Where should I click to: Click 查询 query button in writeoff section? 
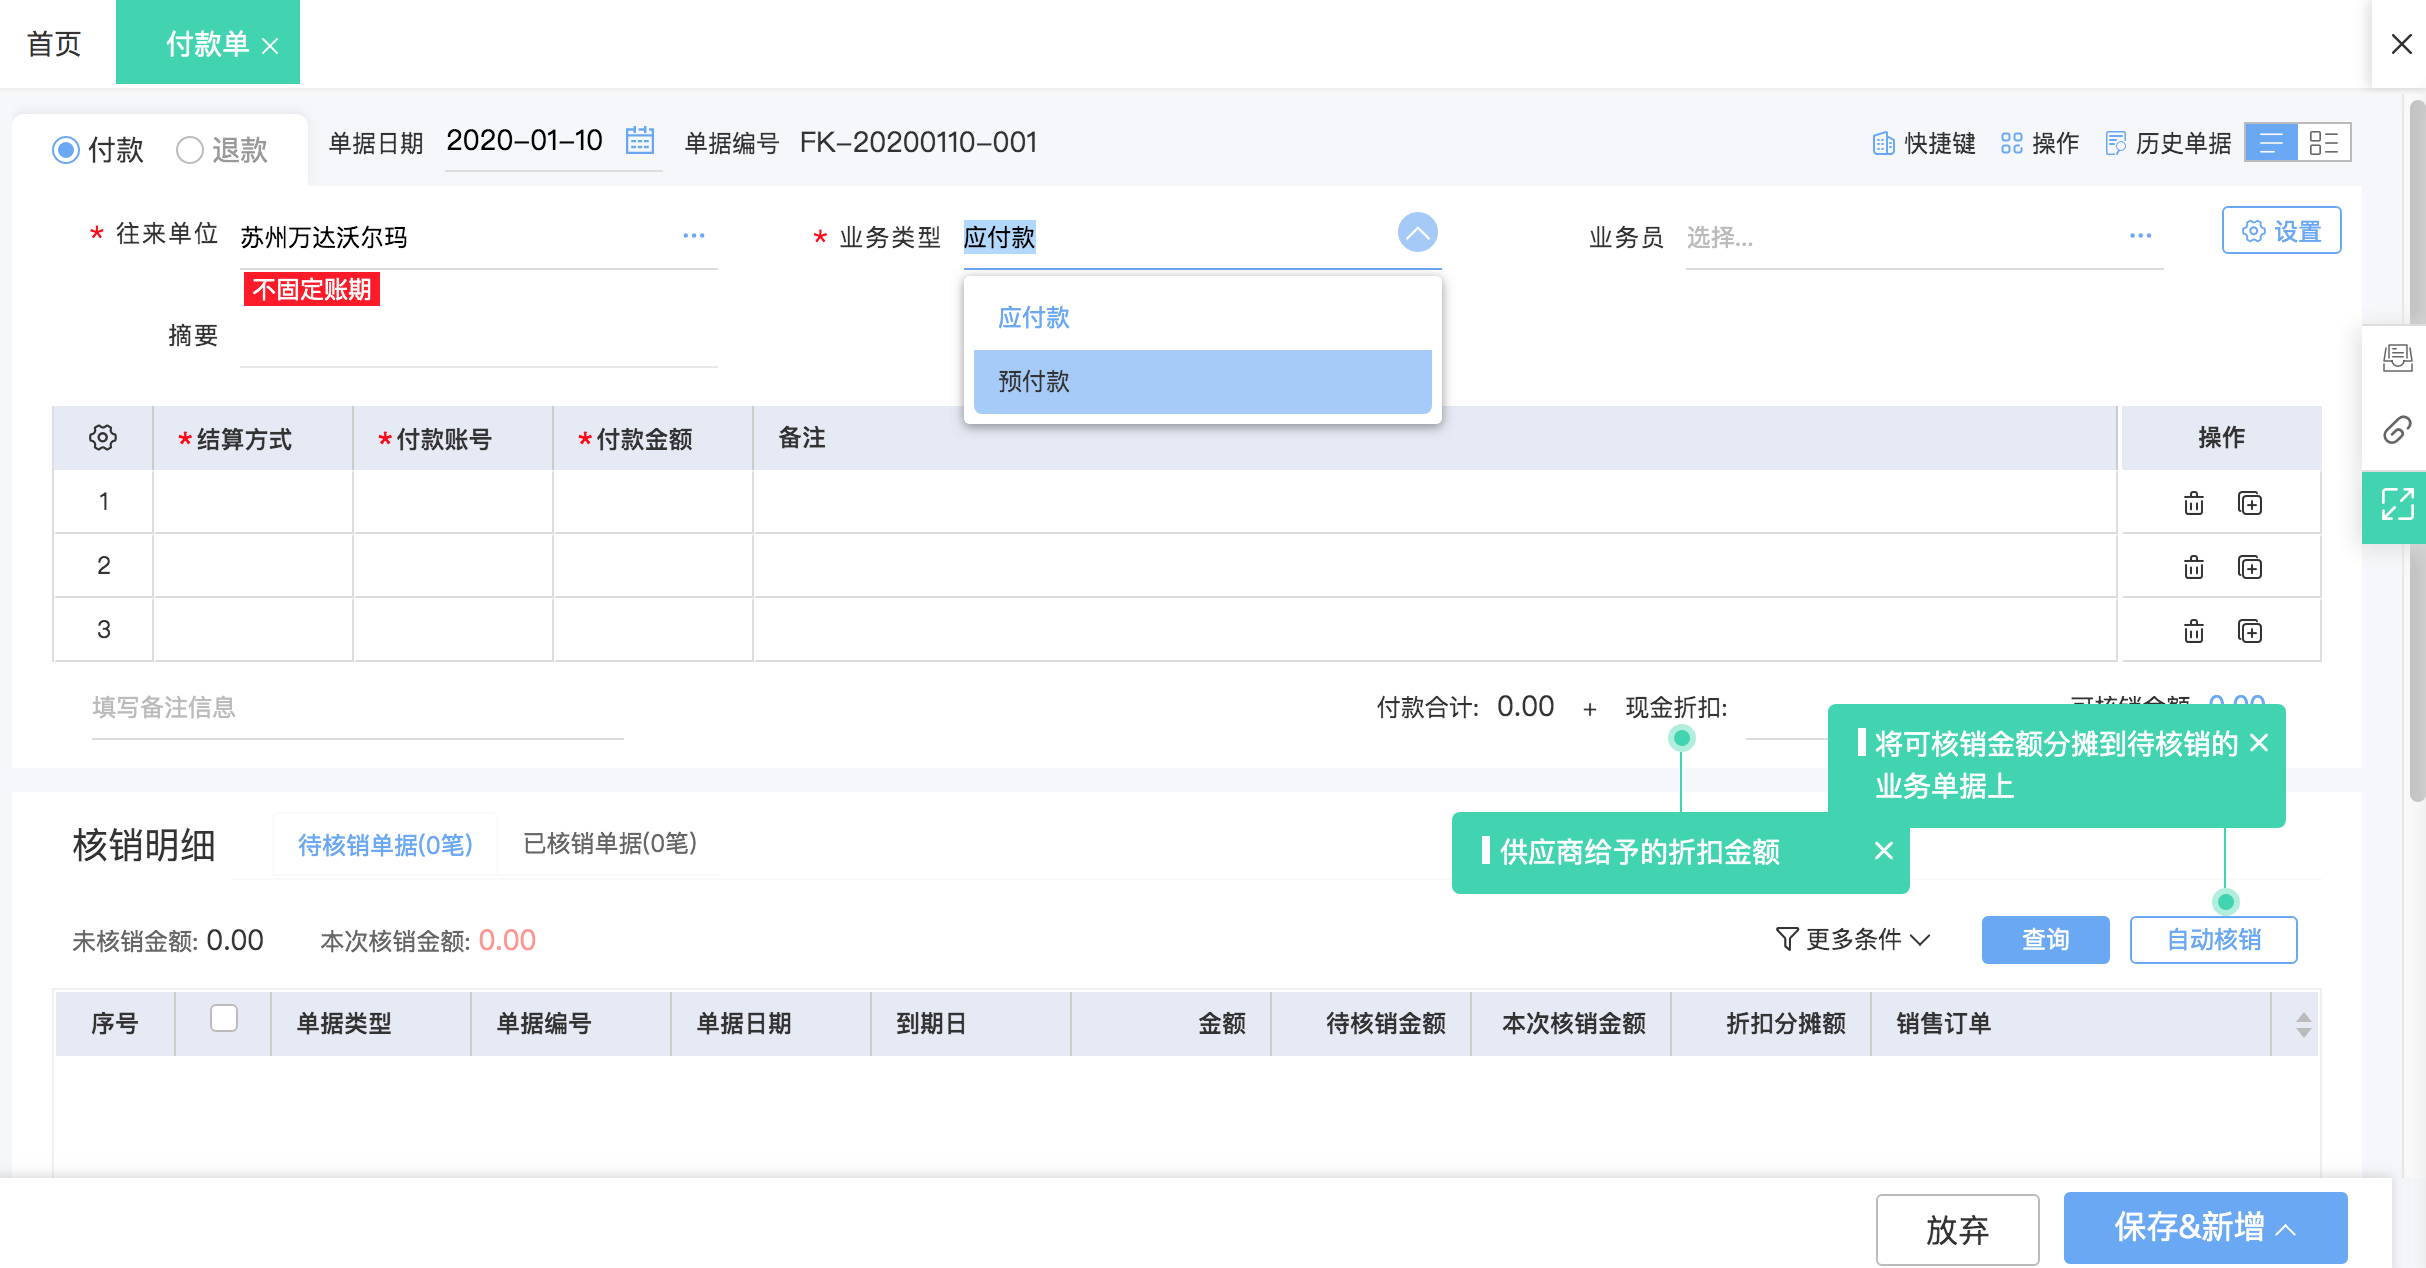tap(2049, 941)
